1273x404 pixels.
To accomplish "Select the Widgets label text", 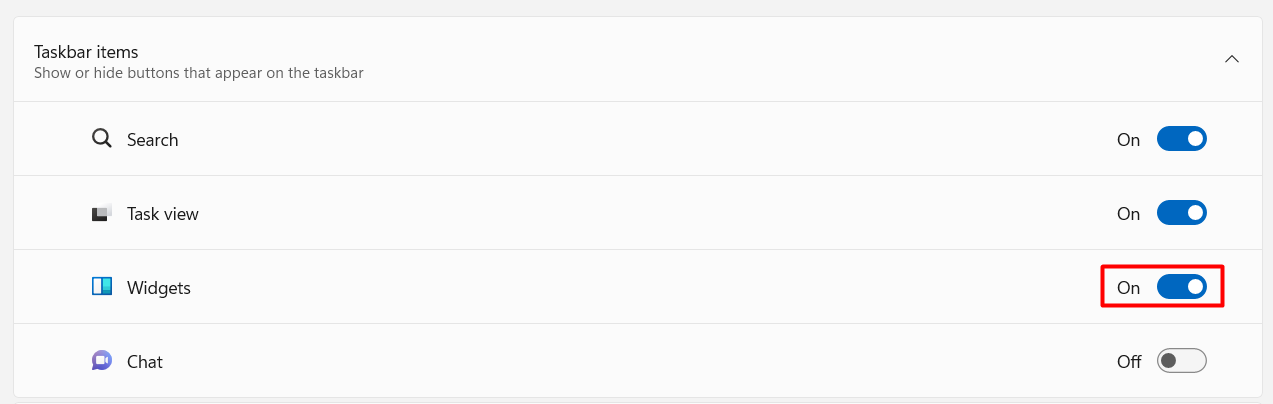I will click(158, 288).
